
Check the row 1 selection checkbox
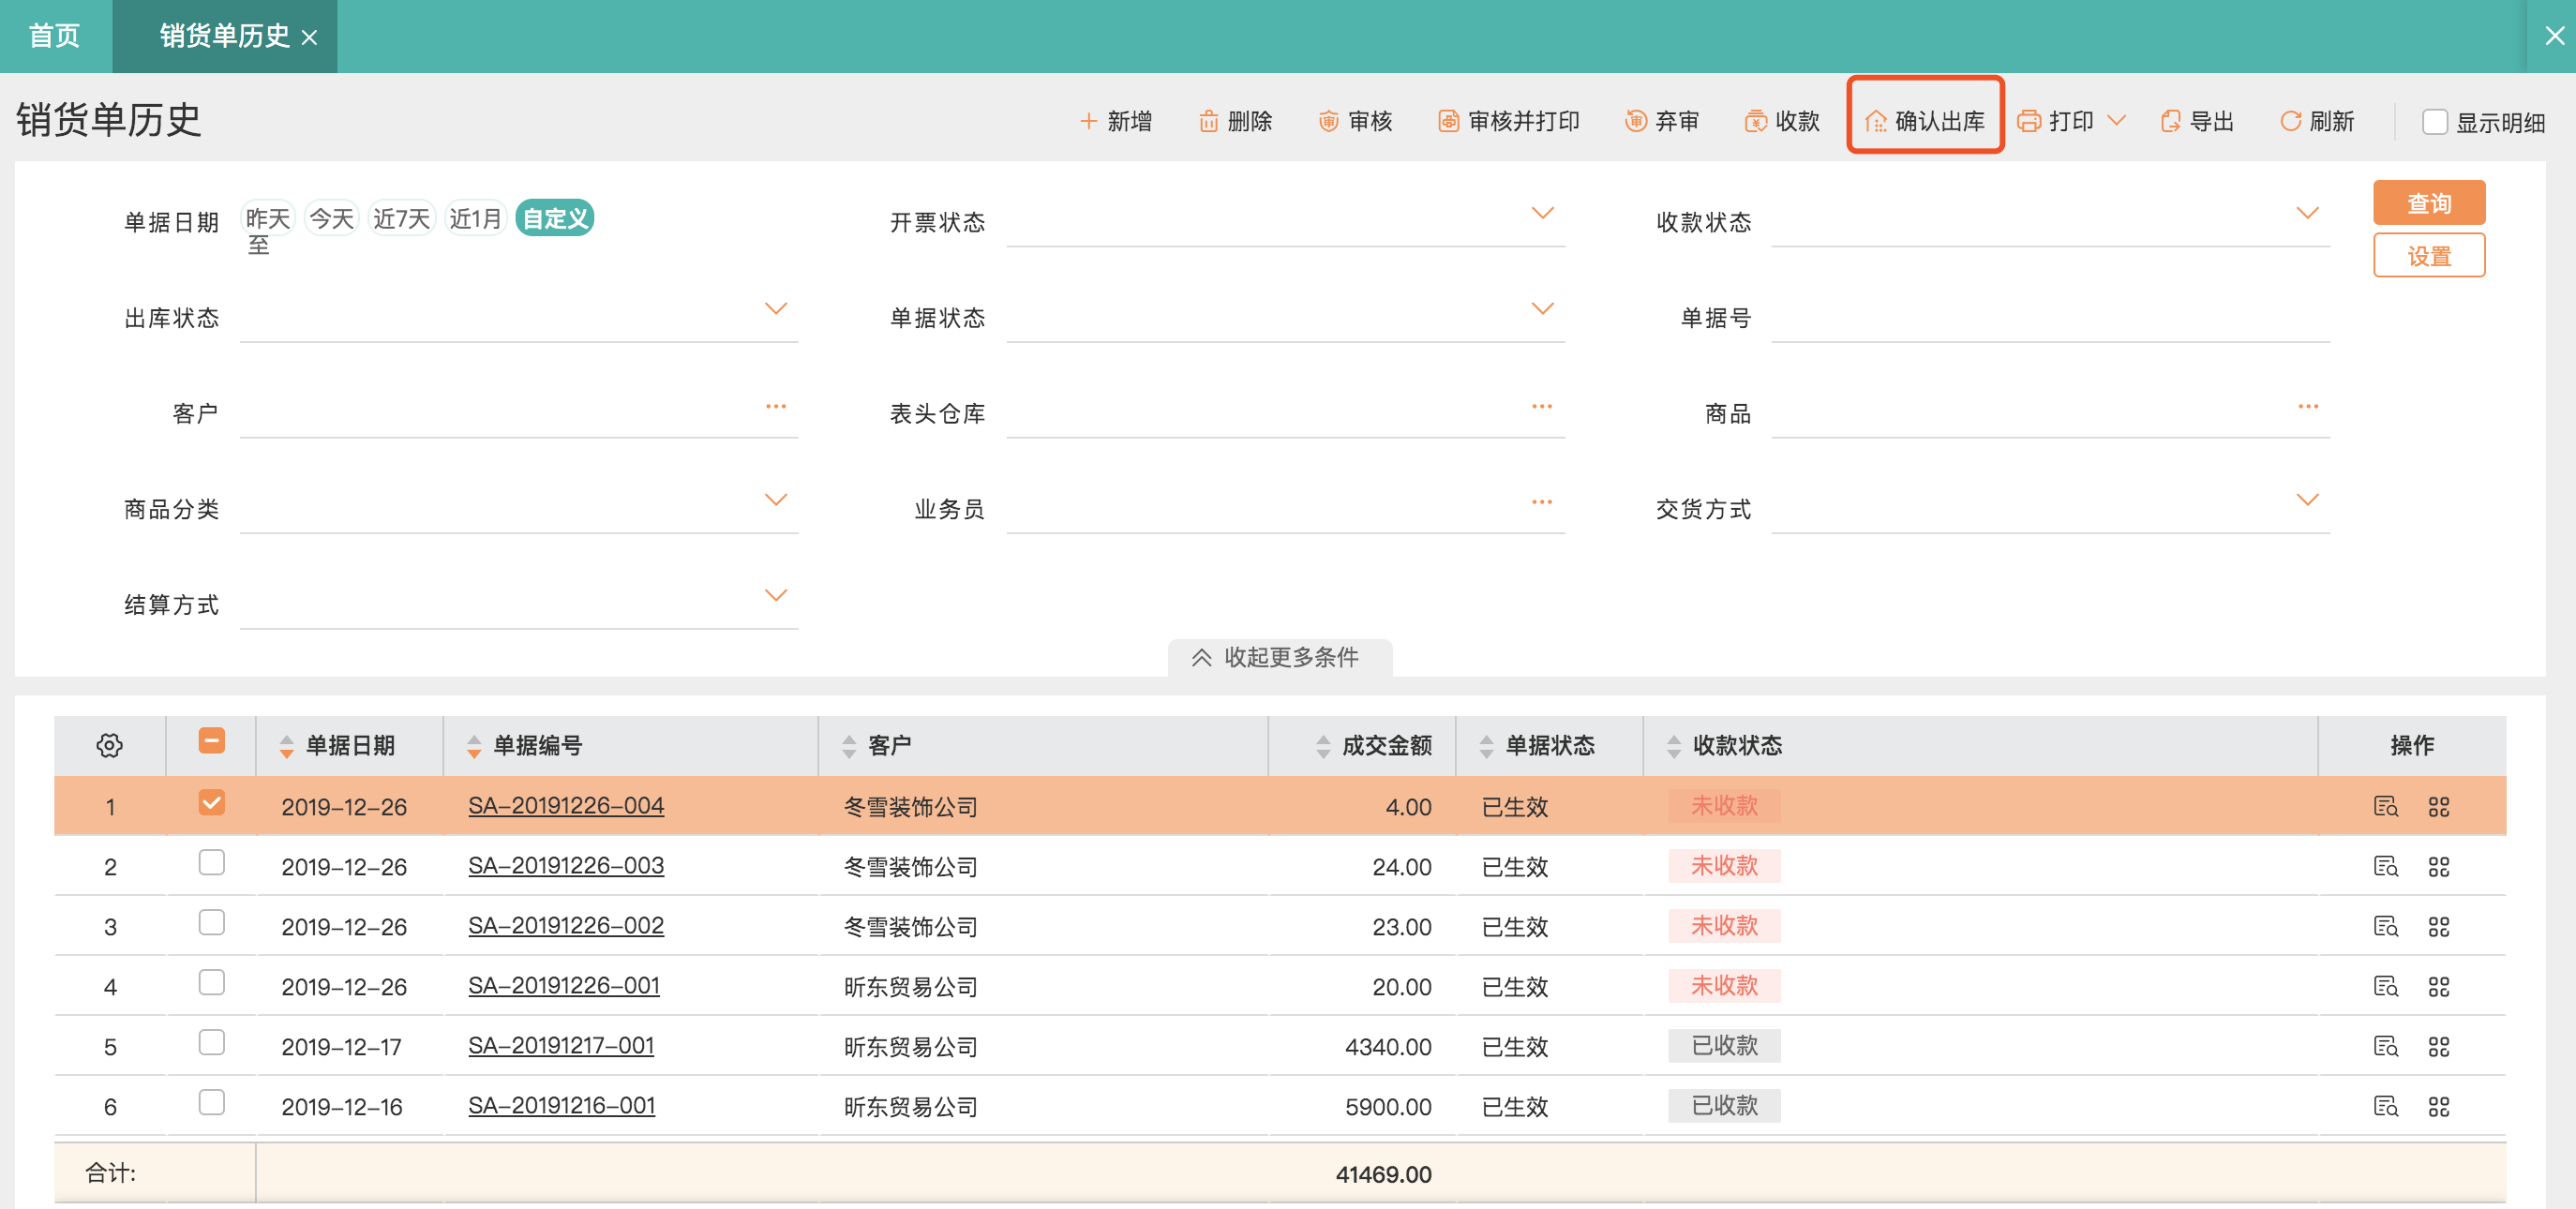(x=210, y=803)
